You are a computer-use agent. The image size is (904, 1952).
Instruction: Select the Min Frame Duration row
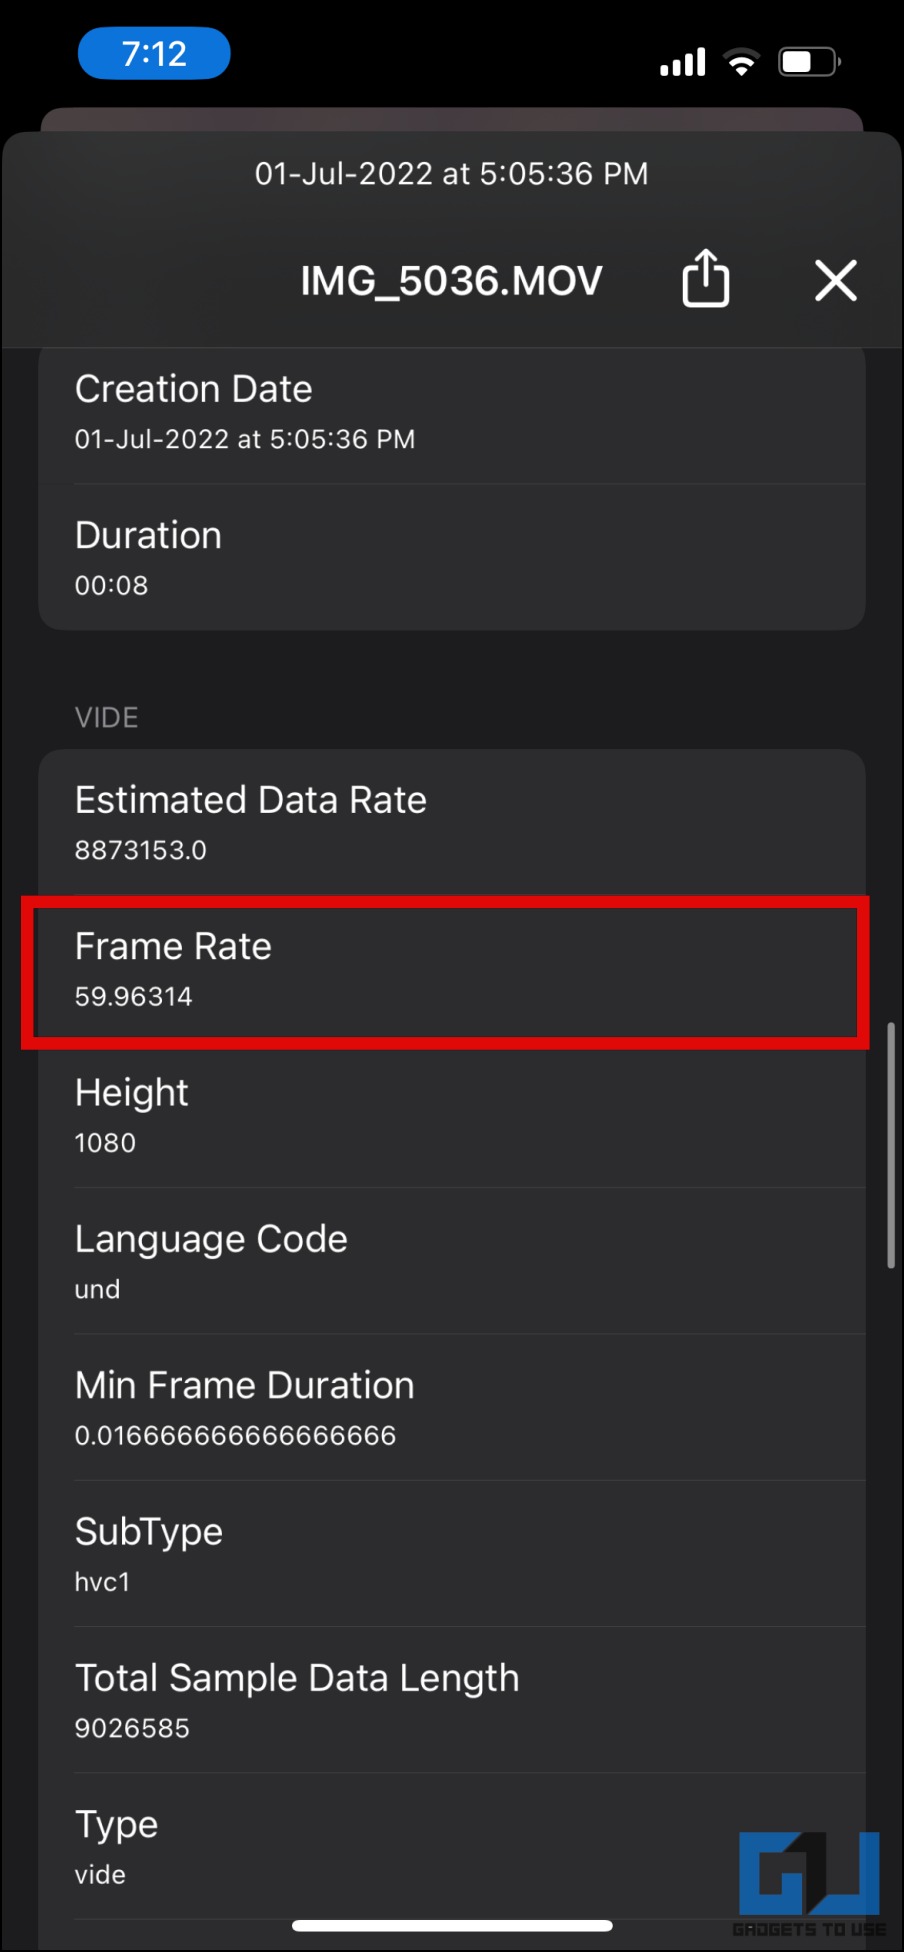pos(452,1408)
